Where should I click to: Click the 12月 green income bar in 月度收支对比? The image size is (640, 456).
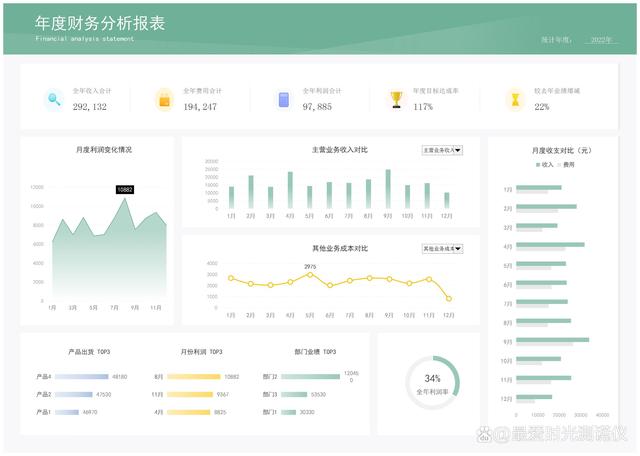coord(534,397)
